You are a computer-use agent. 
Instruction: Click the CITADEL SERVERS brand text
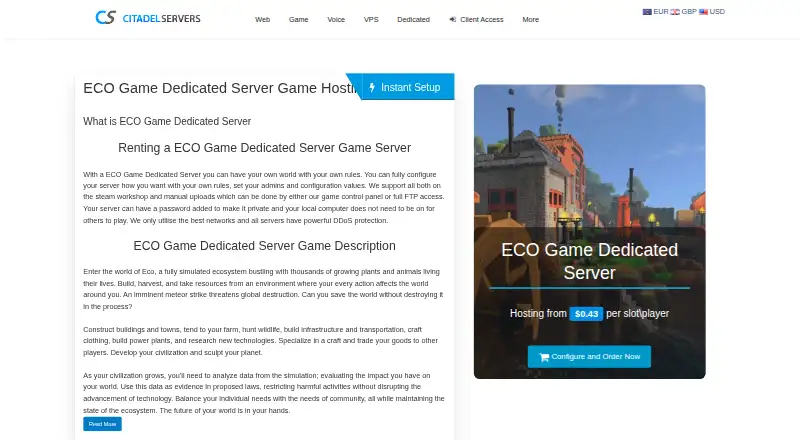[161, 19]
